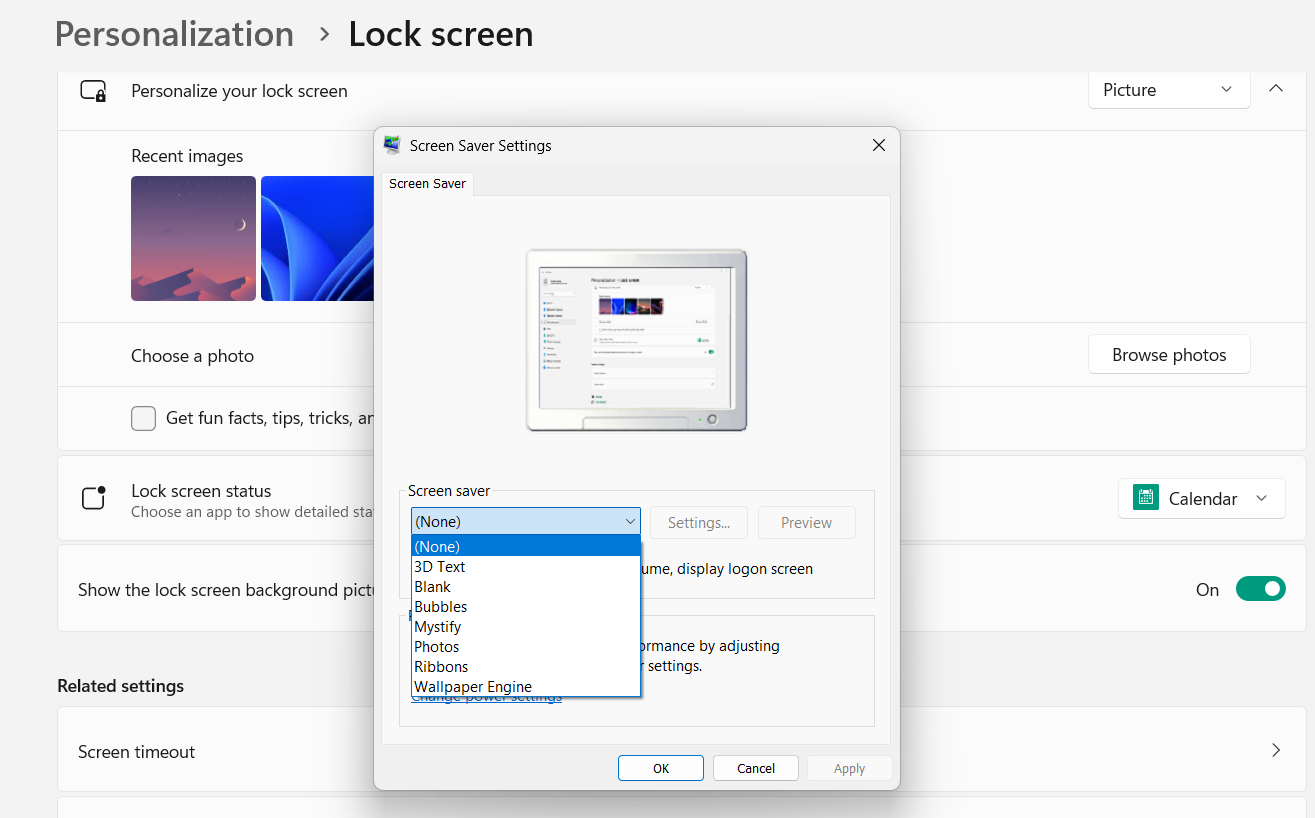Check 'On resume, display logon screen'

tap(700, 568)
